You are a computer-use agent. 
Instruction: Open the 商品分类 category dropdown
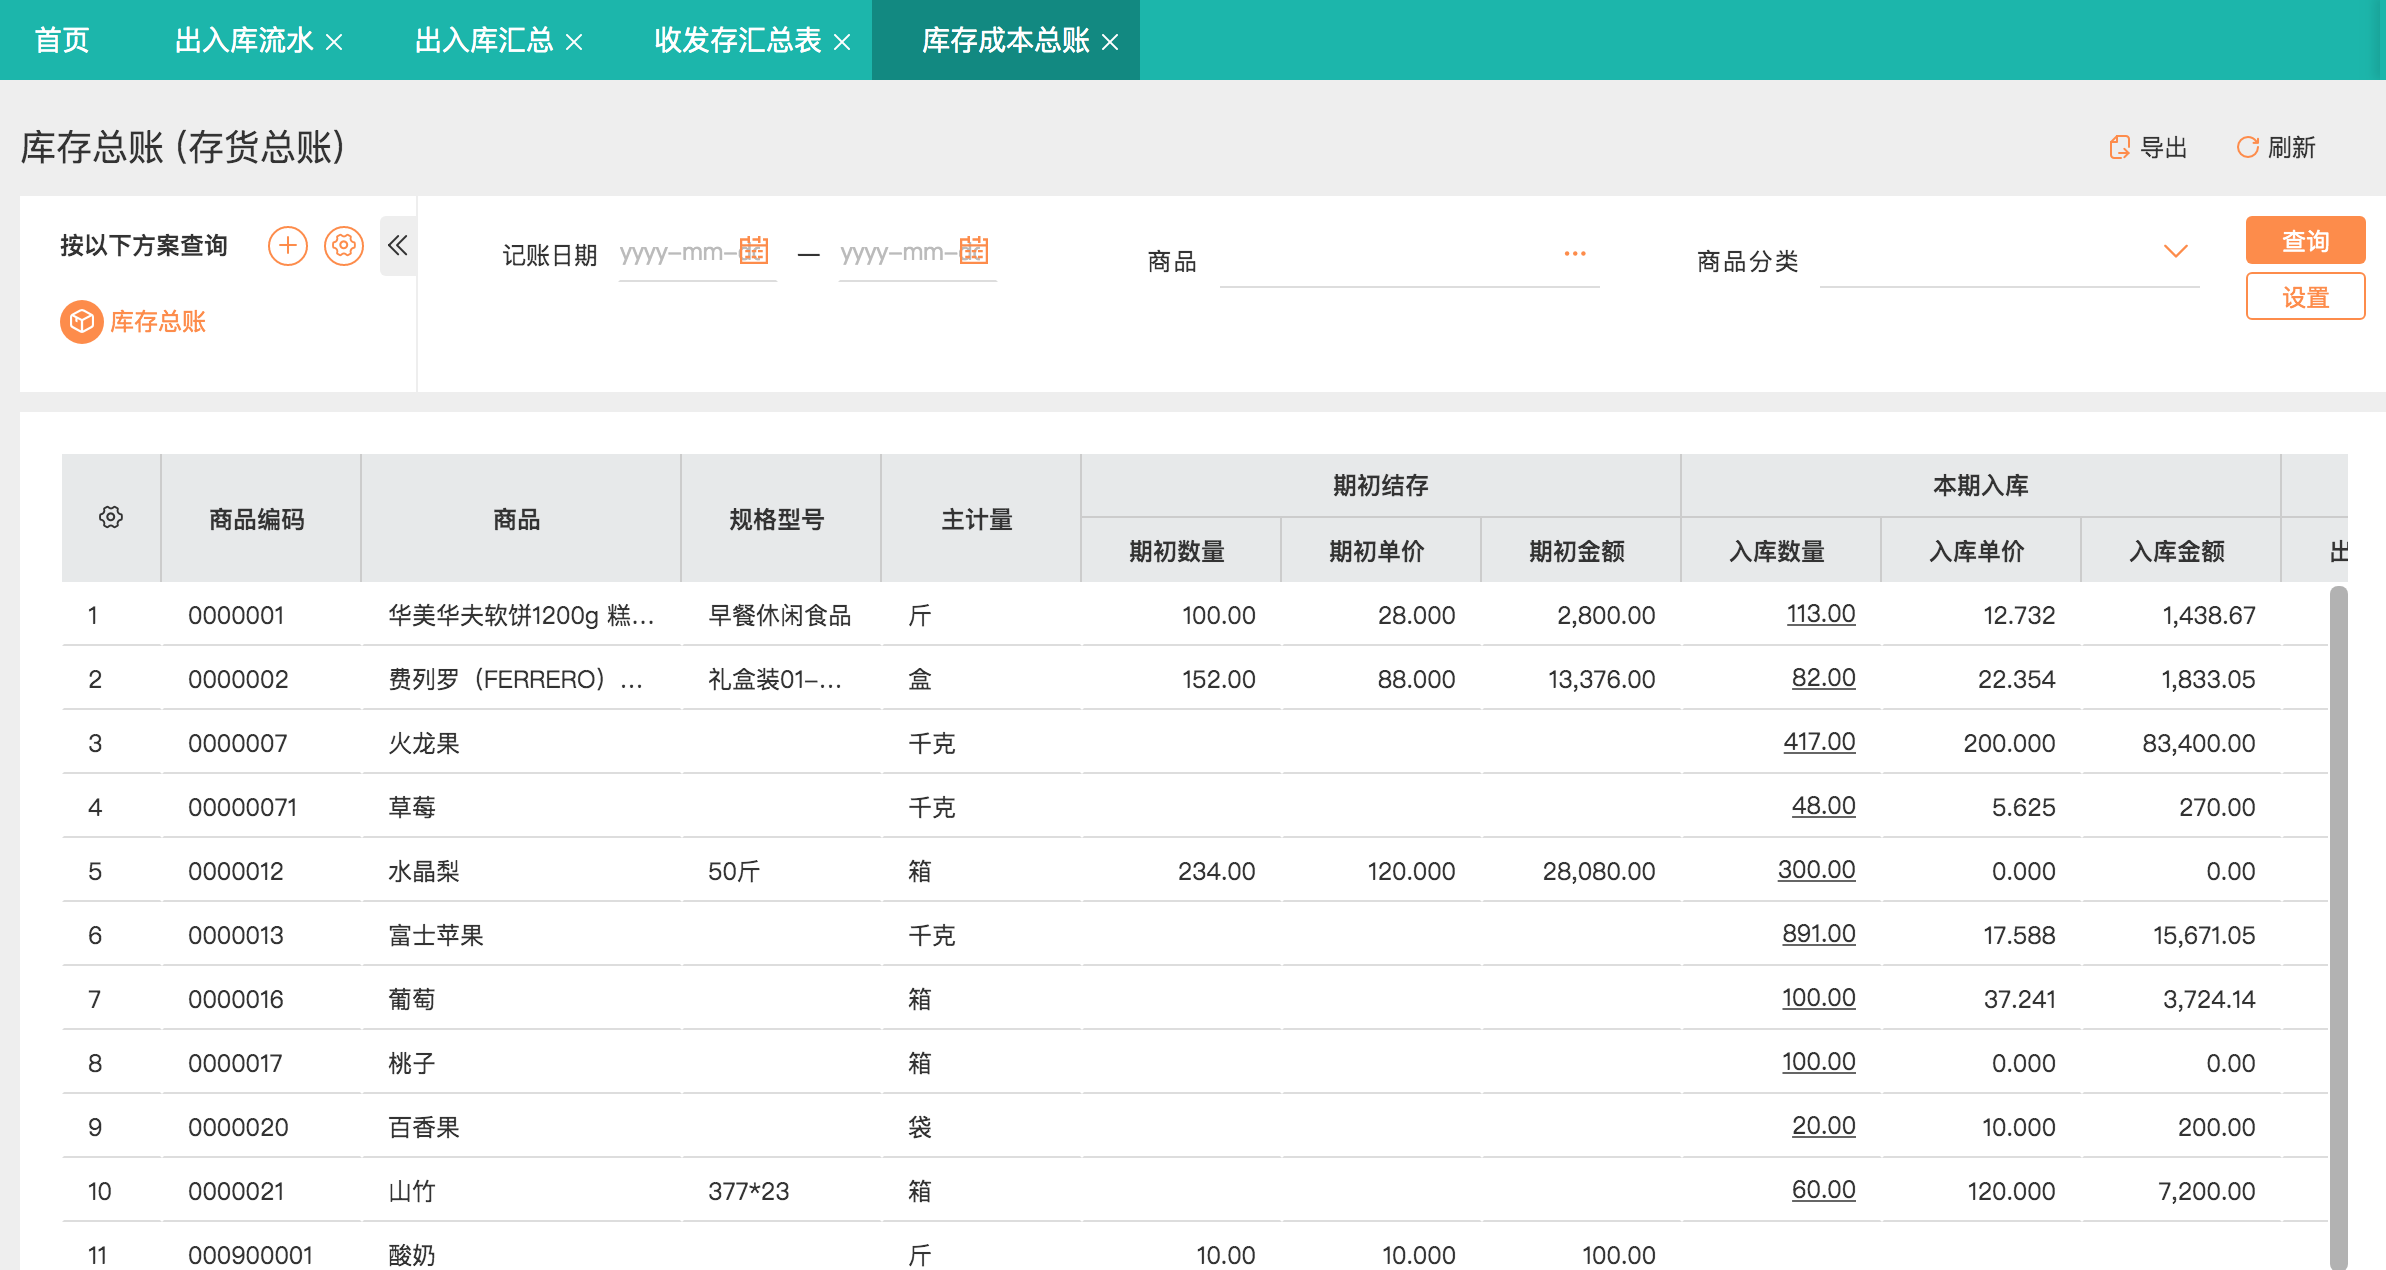[x=2178, y=249]
